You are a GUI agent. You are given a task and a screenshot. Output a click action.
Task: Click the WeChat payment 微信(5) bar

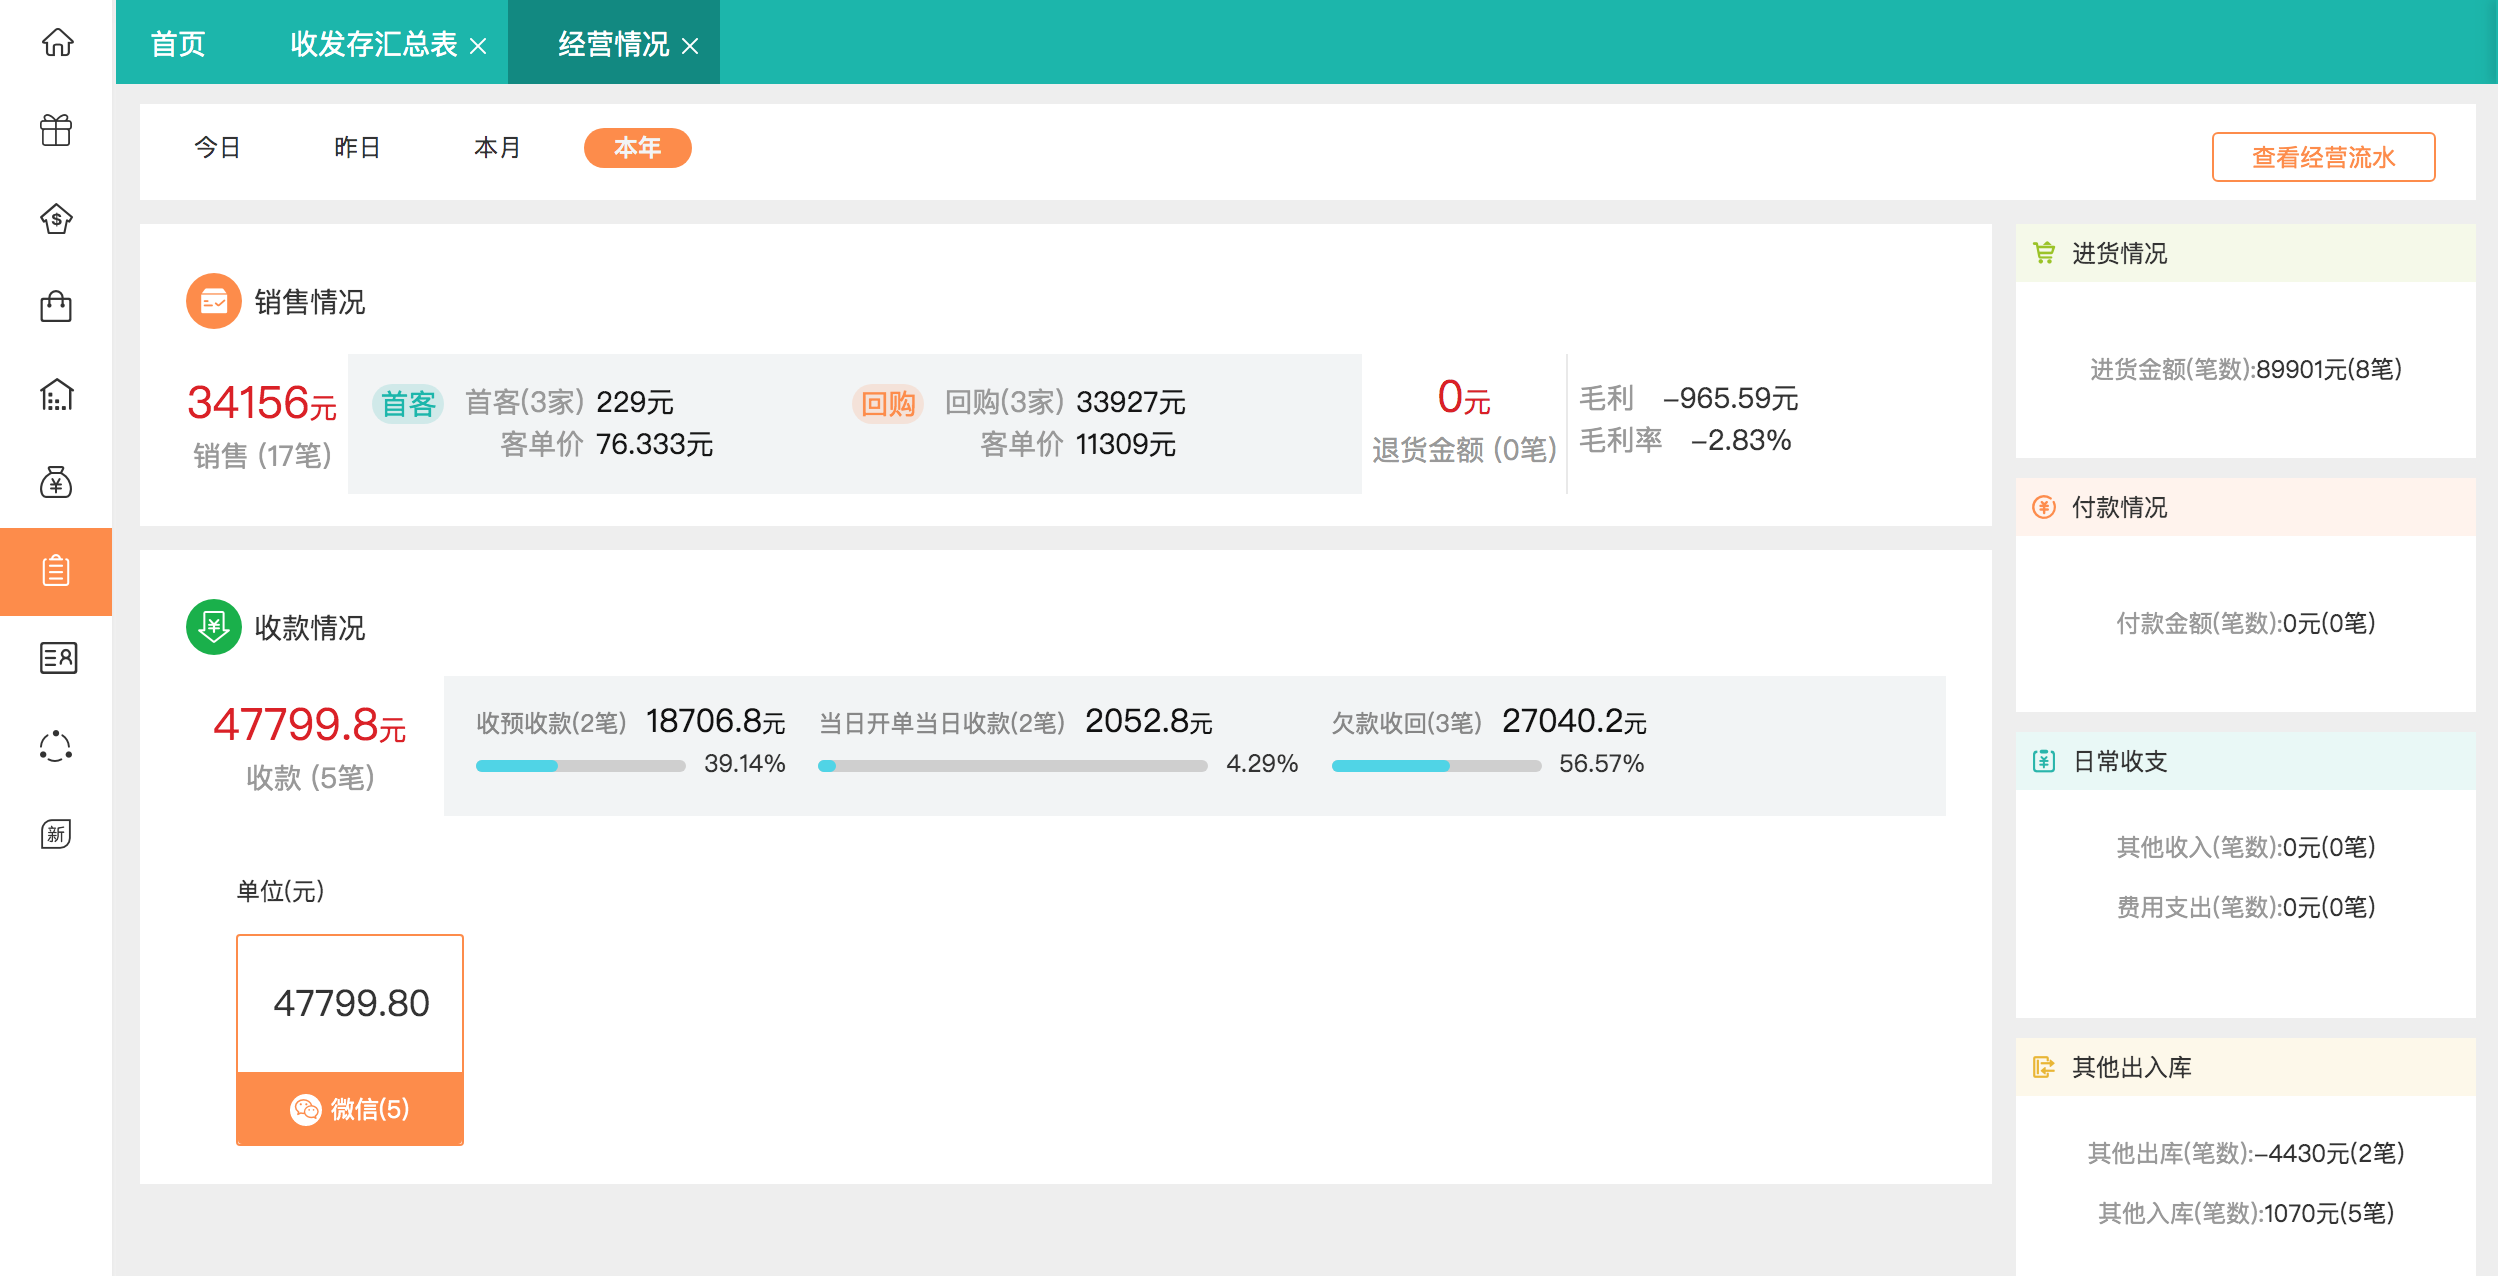click(x=350, y=1108)
